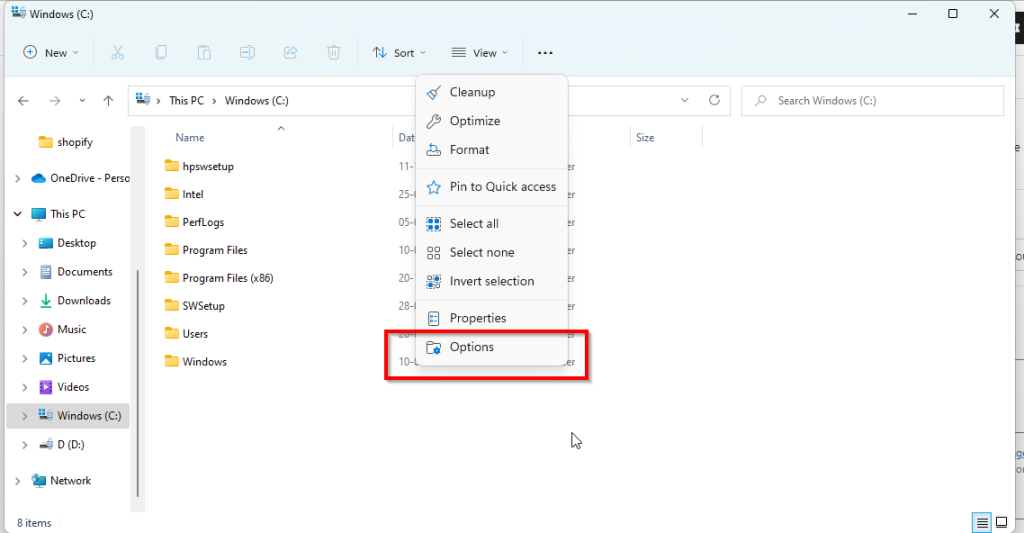Choose Invert selection from menu
This screenshot has height=533, width=1024.
[492, 281]
